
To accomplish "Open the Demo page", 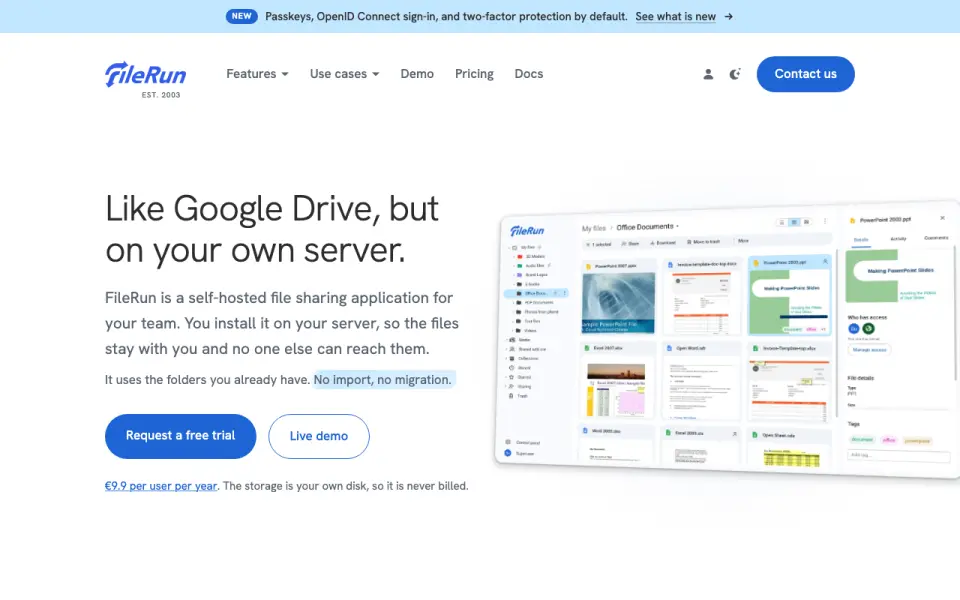I will coord(417,73).
